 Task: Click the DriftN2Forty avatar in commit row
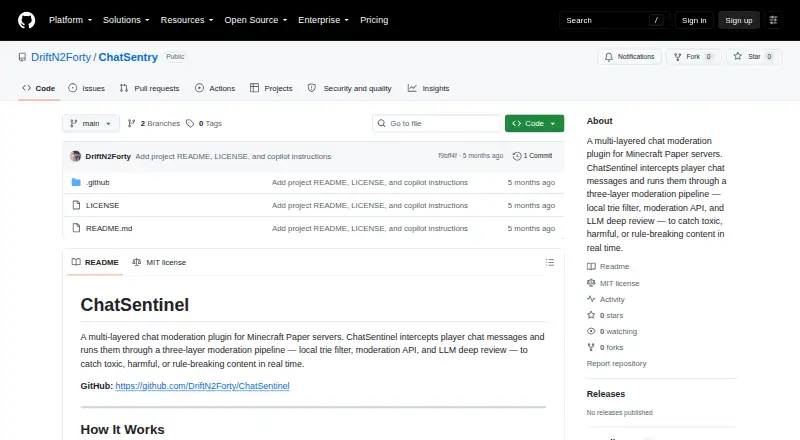(76, 156)
